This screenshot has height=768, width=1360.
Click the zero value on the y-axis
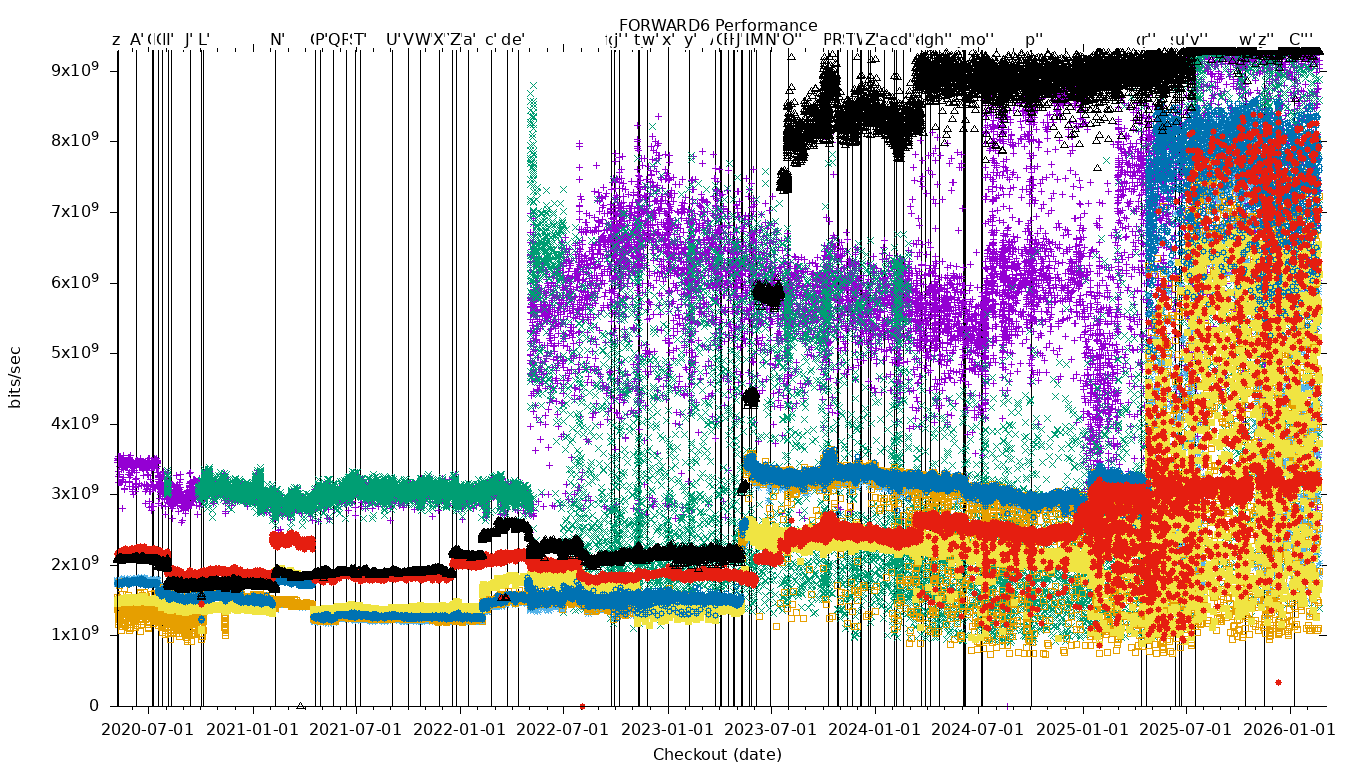pyautogui.click(x=94, y=705)
